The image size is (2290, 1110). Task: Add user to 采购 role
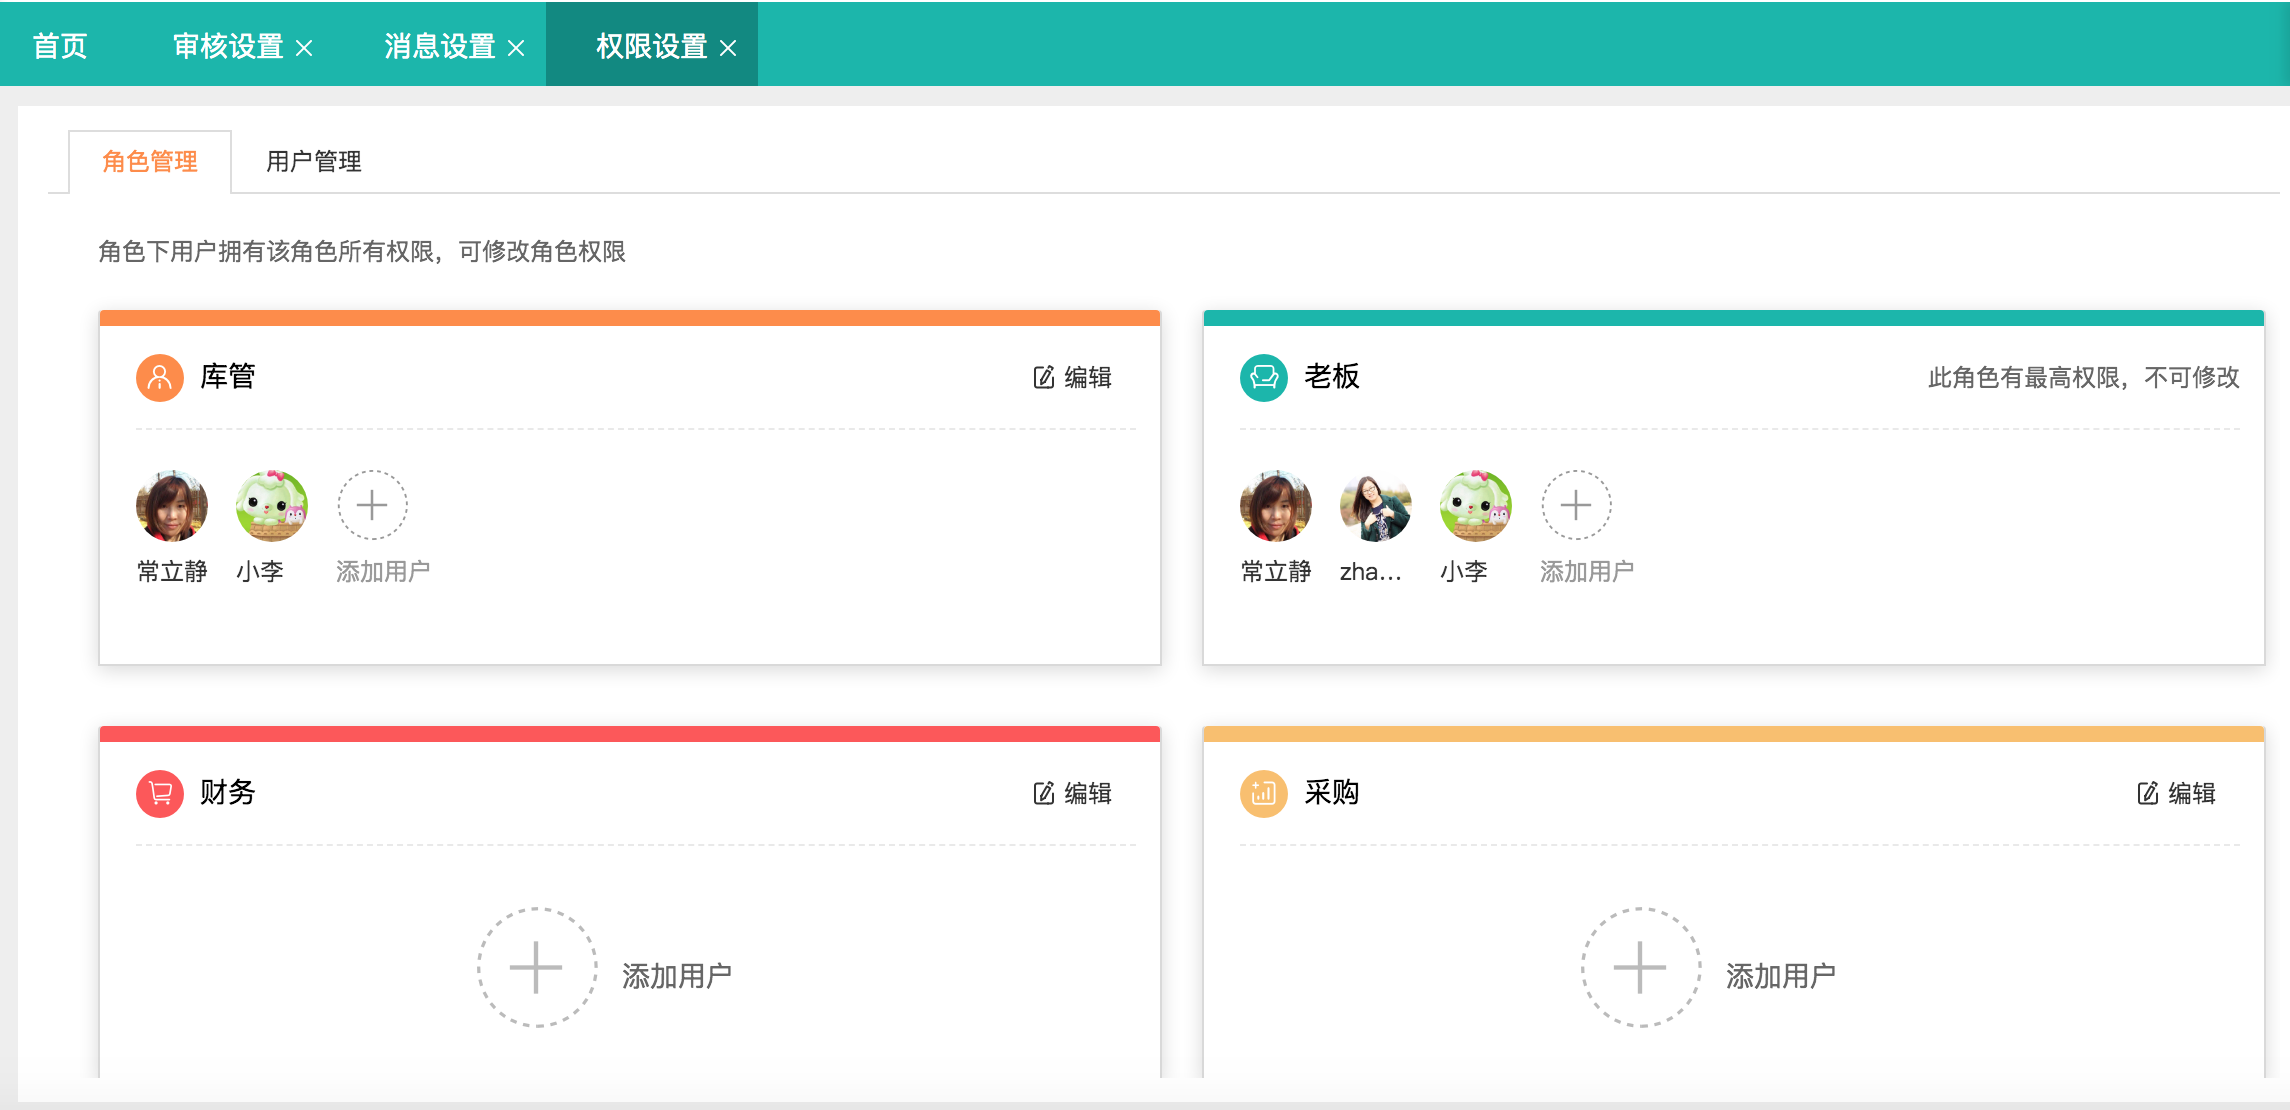coord(1640,964)
